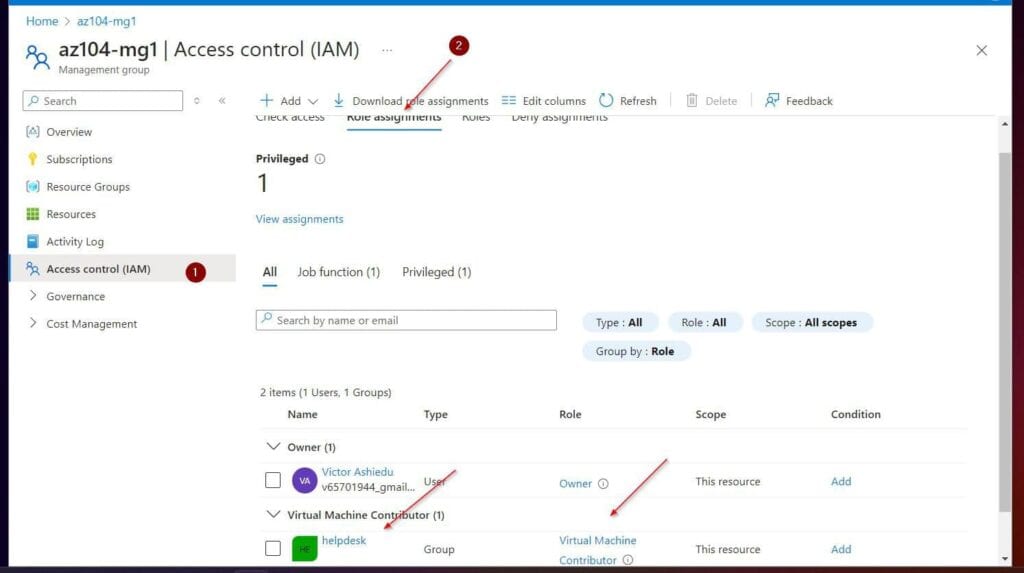Click the Activity Log icon

pyautogui.click(x=33, y=241)
